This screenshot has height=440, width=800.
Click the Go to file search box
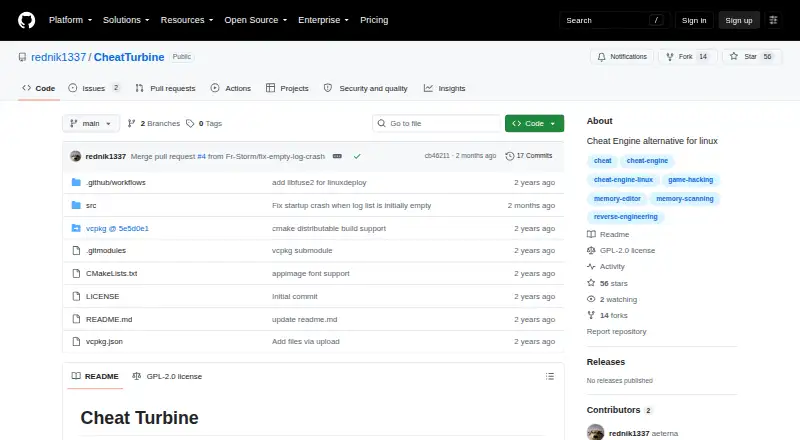click(437, 124)
